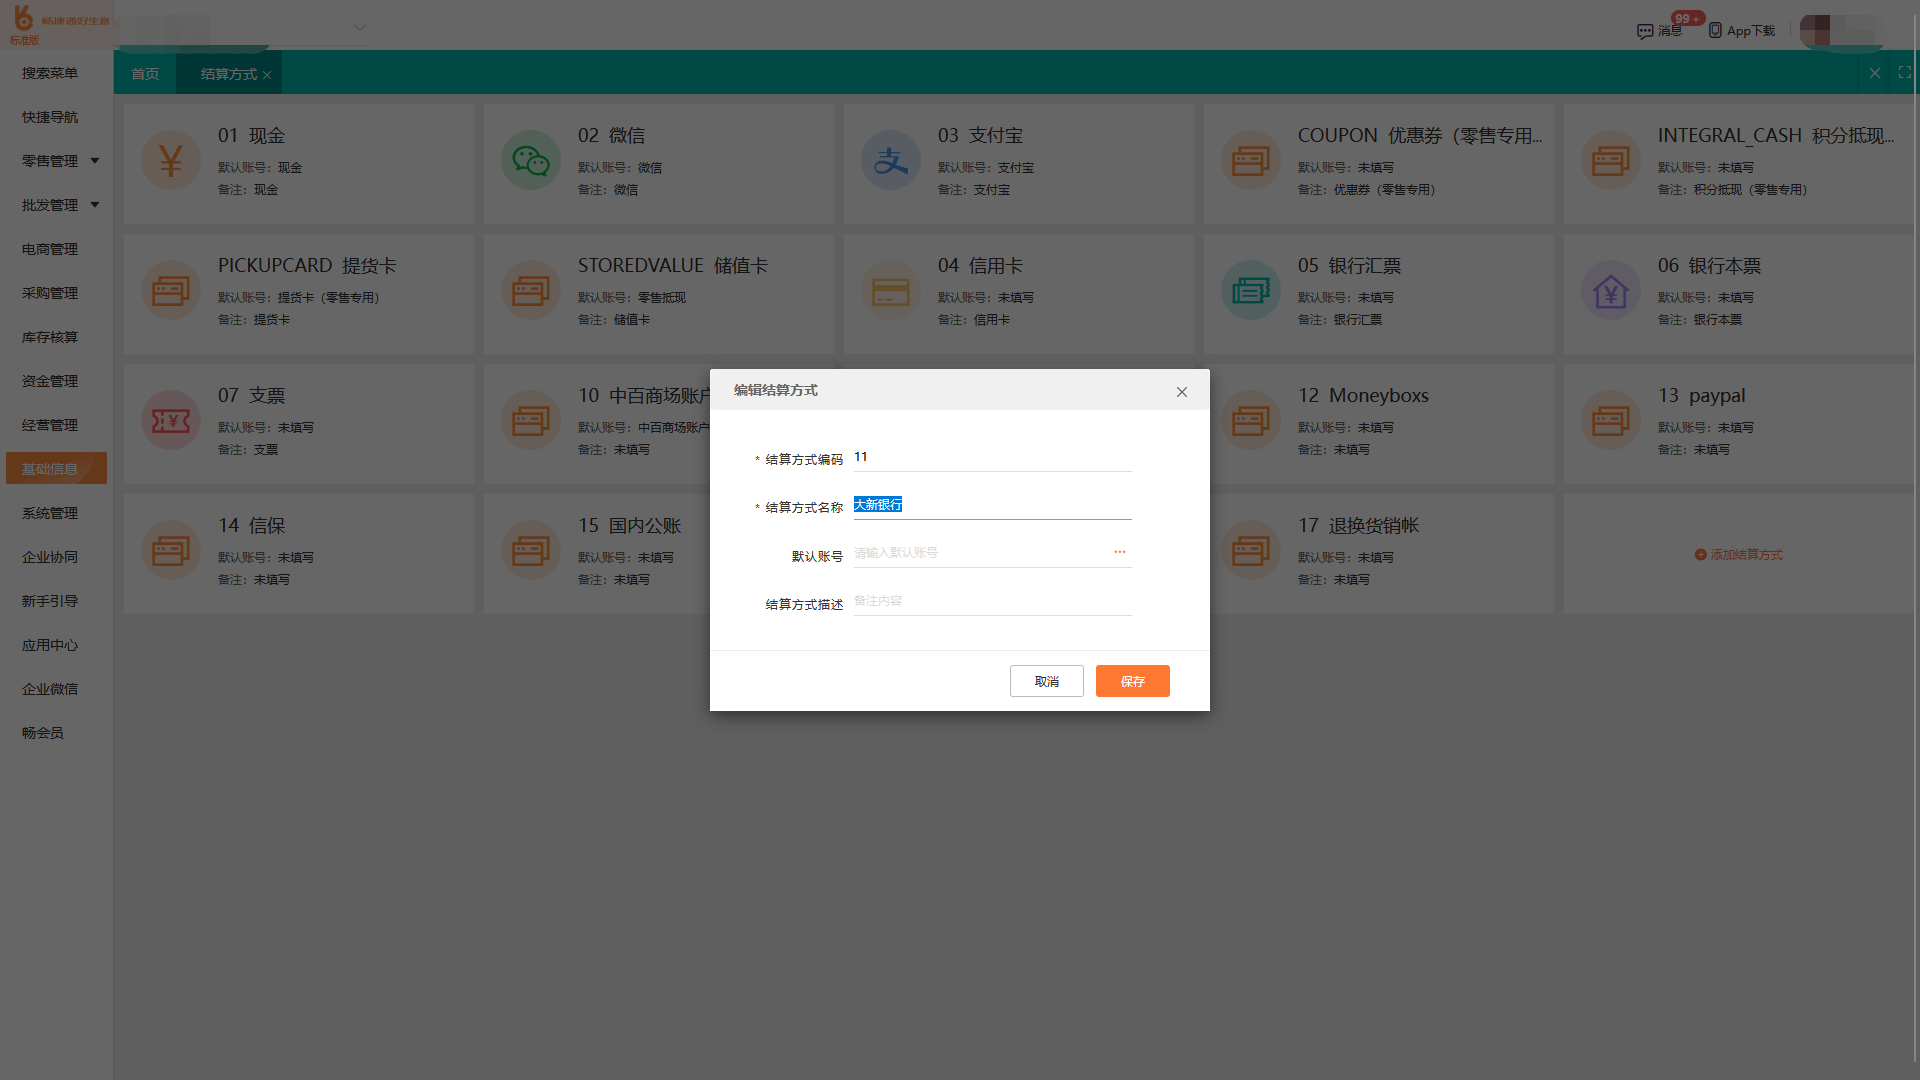This screenshot has height=1080, width=1920.
Task: Open the 默认账号 dropdown selector
Action: (1118, 553)
